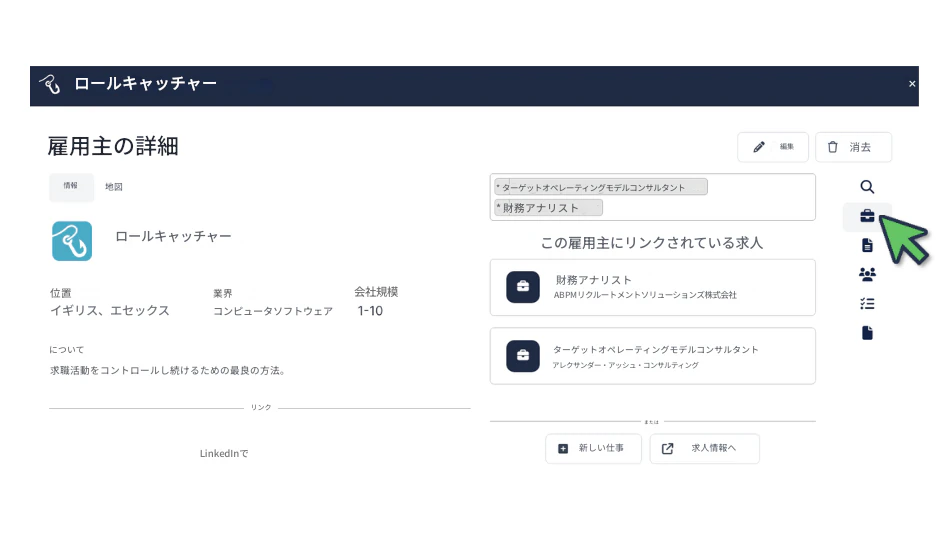Click the 求人情報へ button

click(704, 448)
